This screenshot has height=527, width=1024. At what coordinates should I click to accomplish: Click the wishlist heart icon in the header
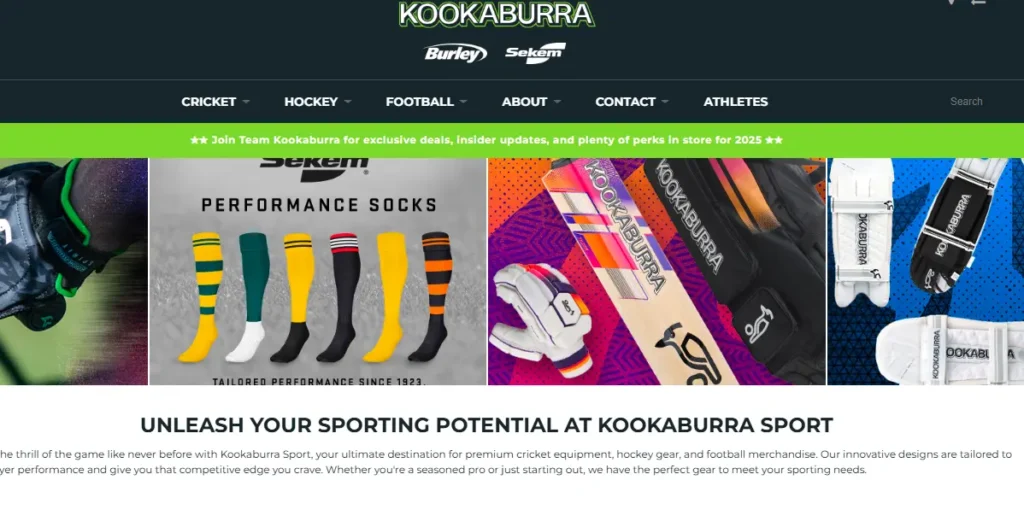pyautogui.click(x=951, y=2)
